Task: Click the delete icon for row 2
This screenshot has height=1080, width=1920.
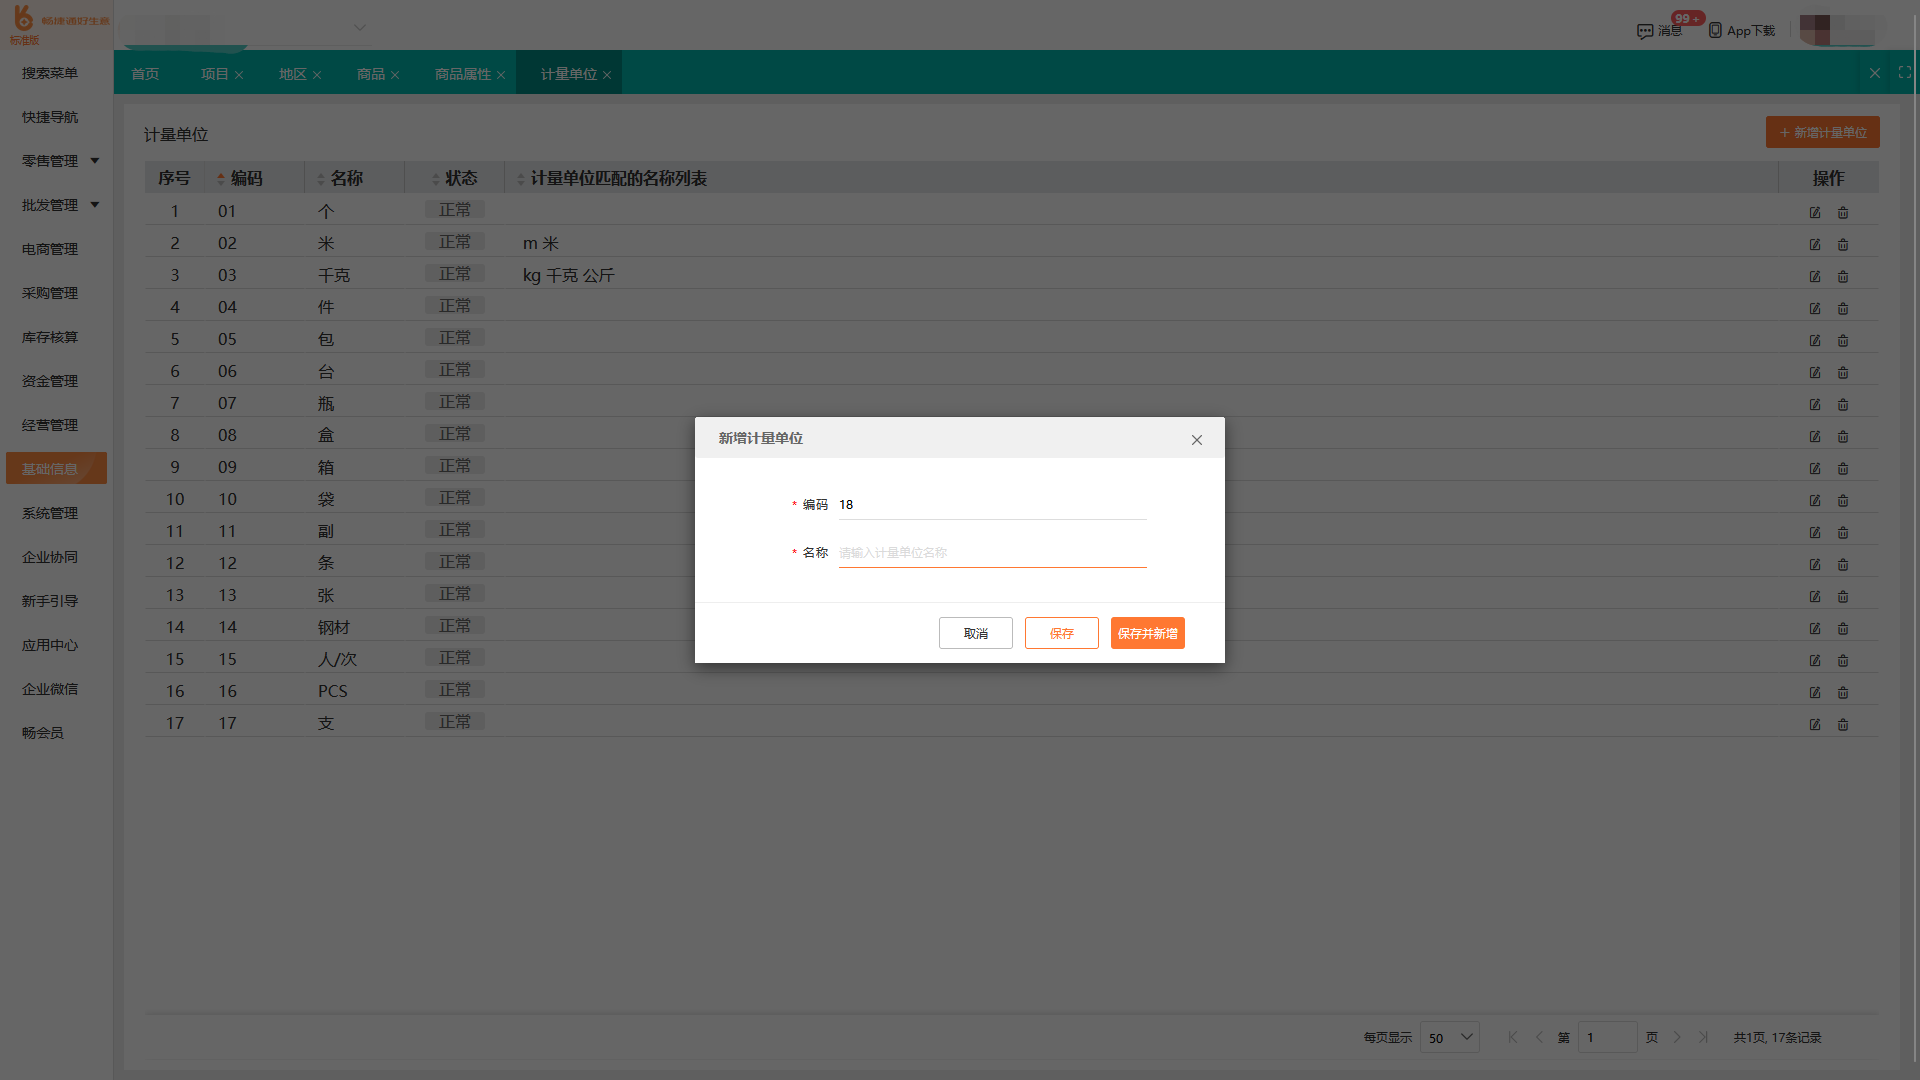Action: tap(1844, 244)
